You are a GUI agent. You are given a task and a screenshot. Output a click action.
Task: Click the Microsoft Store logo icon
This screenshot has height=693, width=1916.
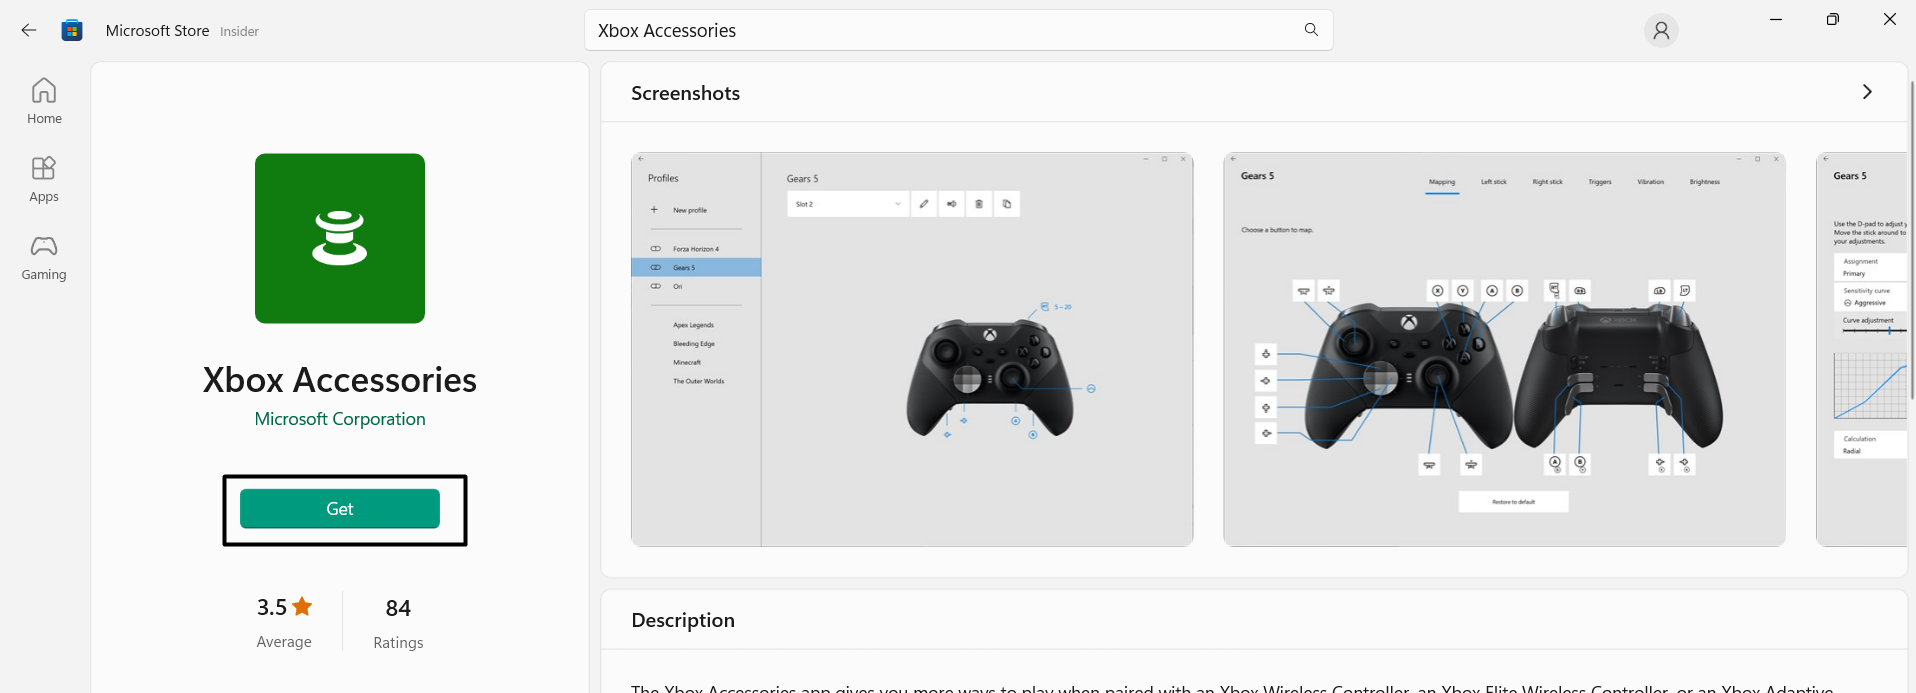[x=72, y=30]
